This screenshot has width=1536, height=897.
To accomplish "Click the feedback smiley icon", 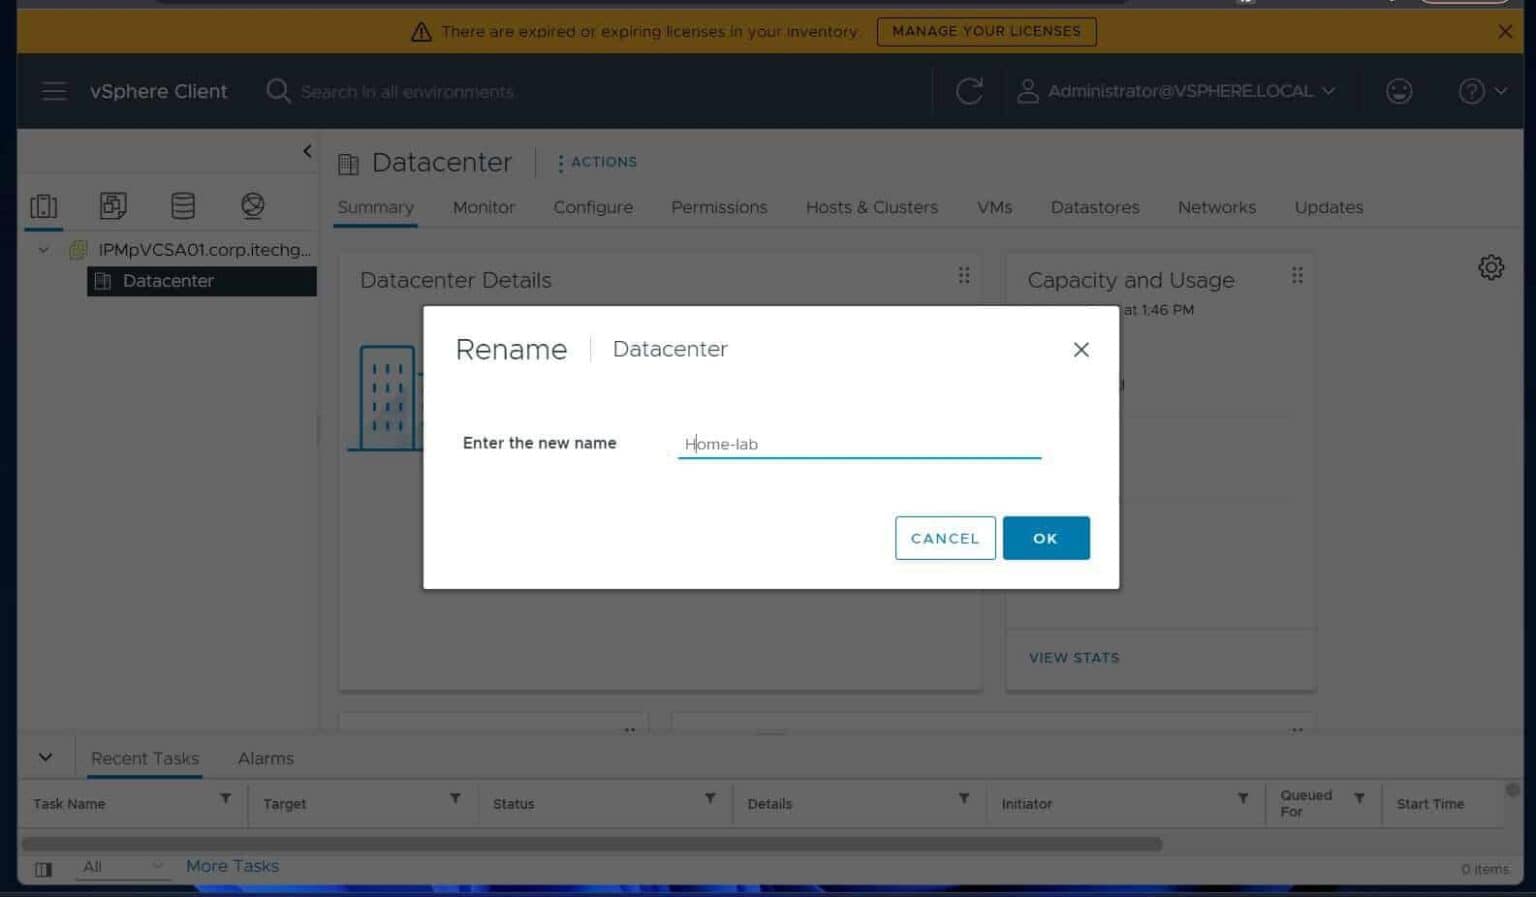I will 1399,91.
